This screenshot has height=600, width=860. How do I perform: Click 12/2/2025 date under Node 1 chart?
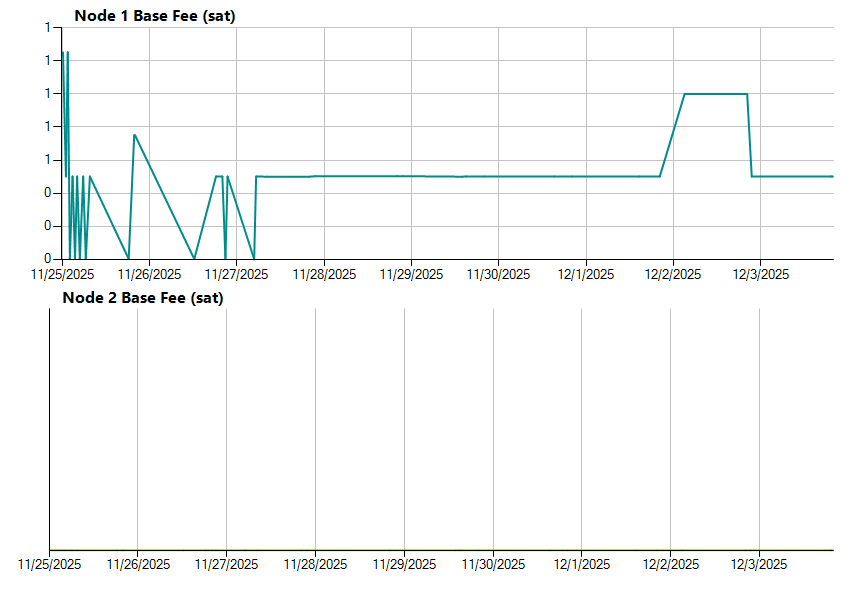click(673, 273)
